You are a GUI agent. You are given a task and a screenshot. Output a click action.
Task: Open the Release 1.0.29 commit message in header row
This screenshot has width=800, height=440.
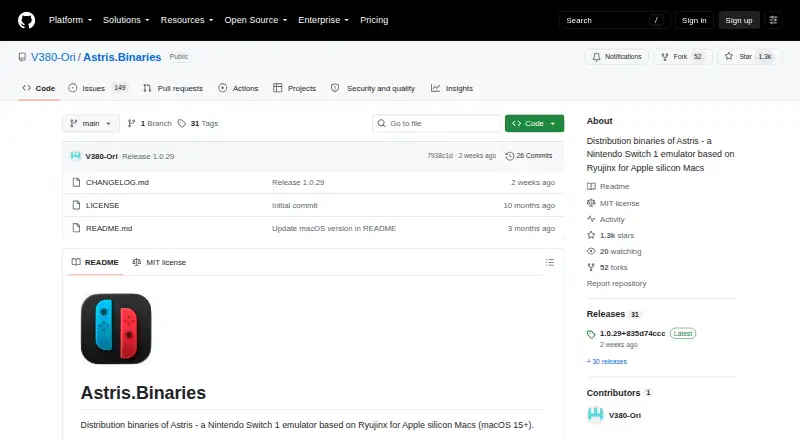click(x=148, y=156)
